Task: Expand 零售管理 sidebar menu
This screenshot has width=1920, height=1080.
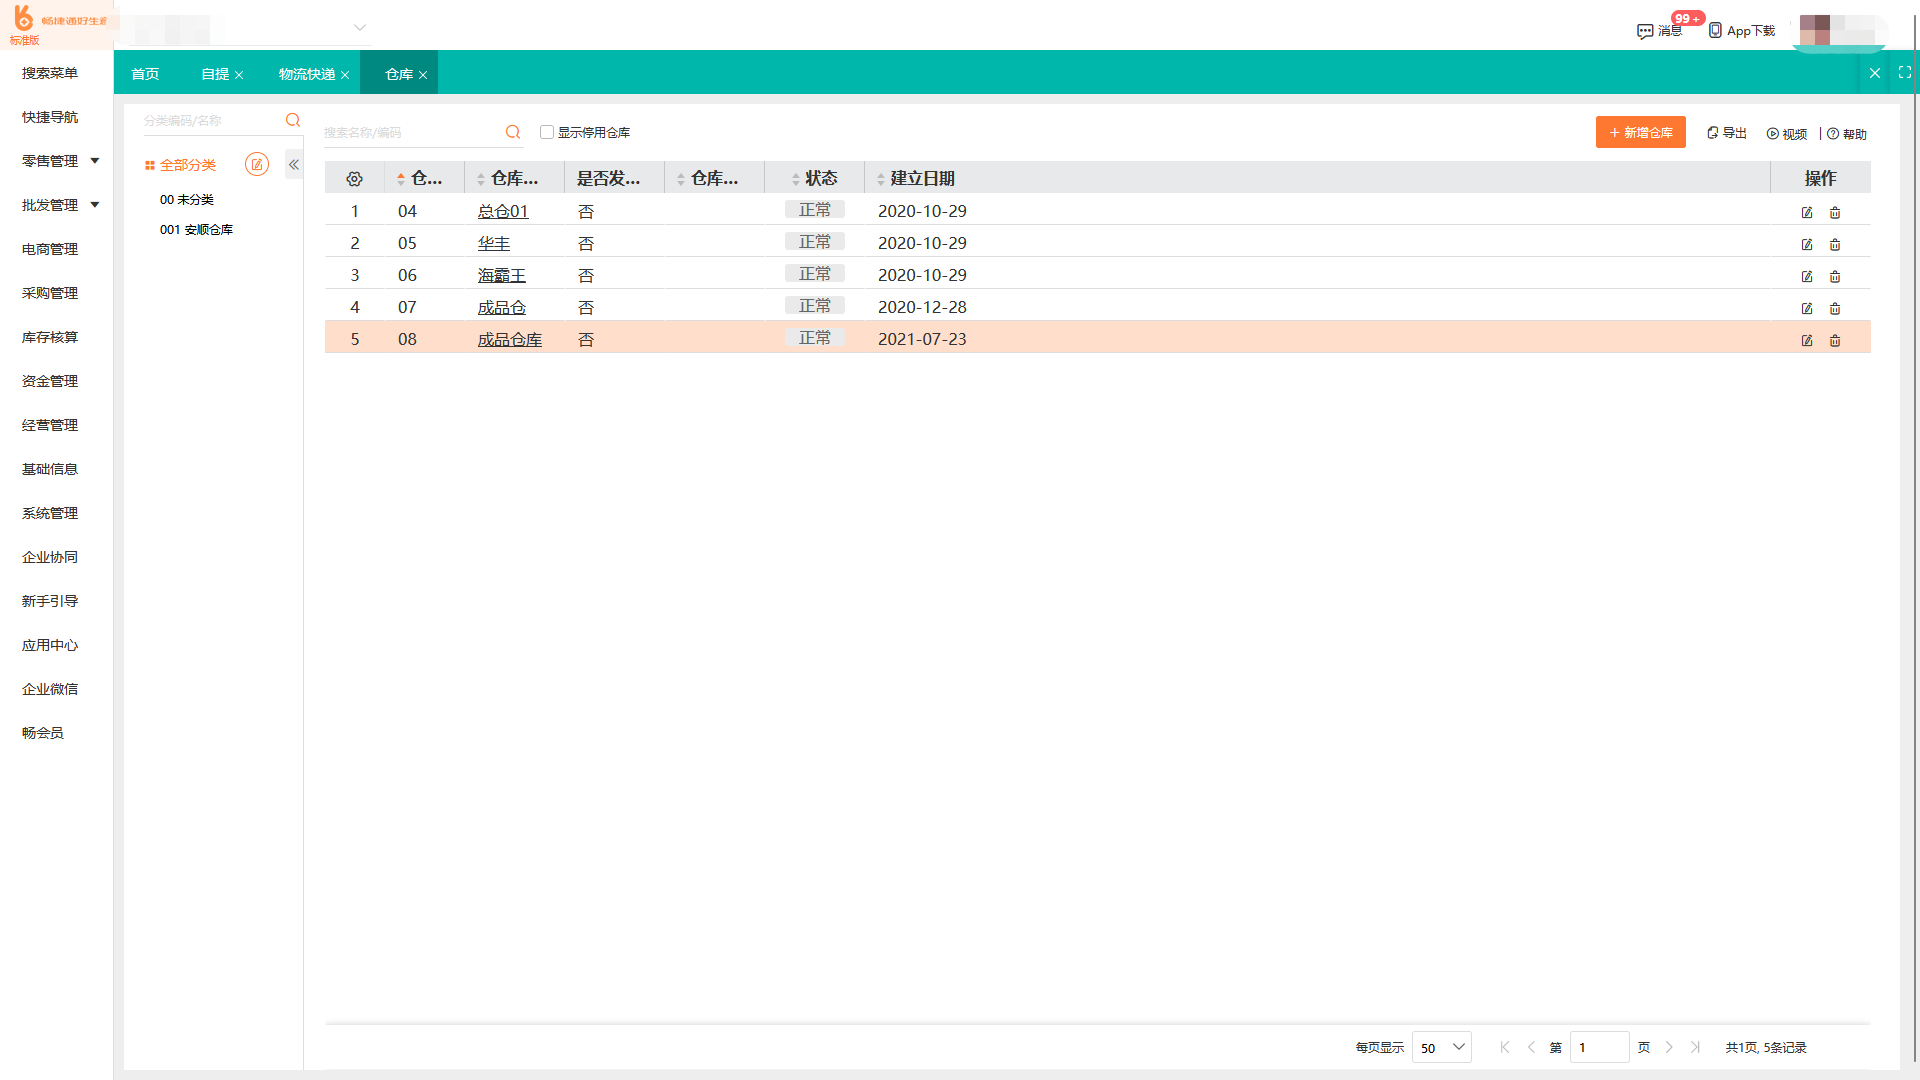Action: click(53, 161)
